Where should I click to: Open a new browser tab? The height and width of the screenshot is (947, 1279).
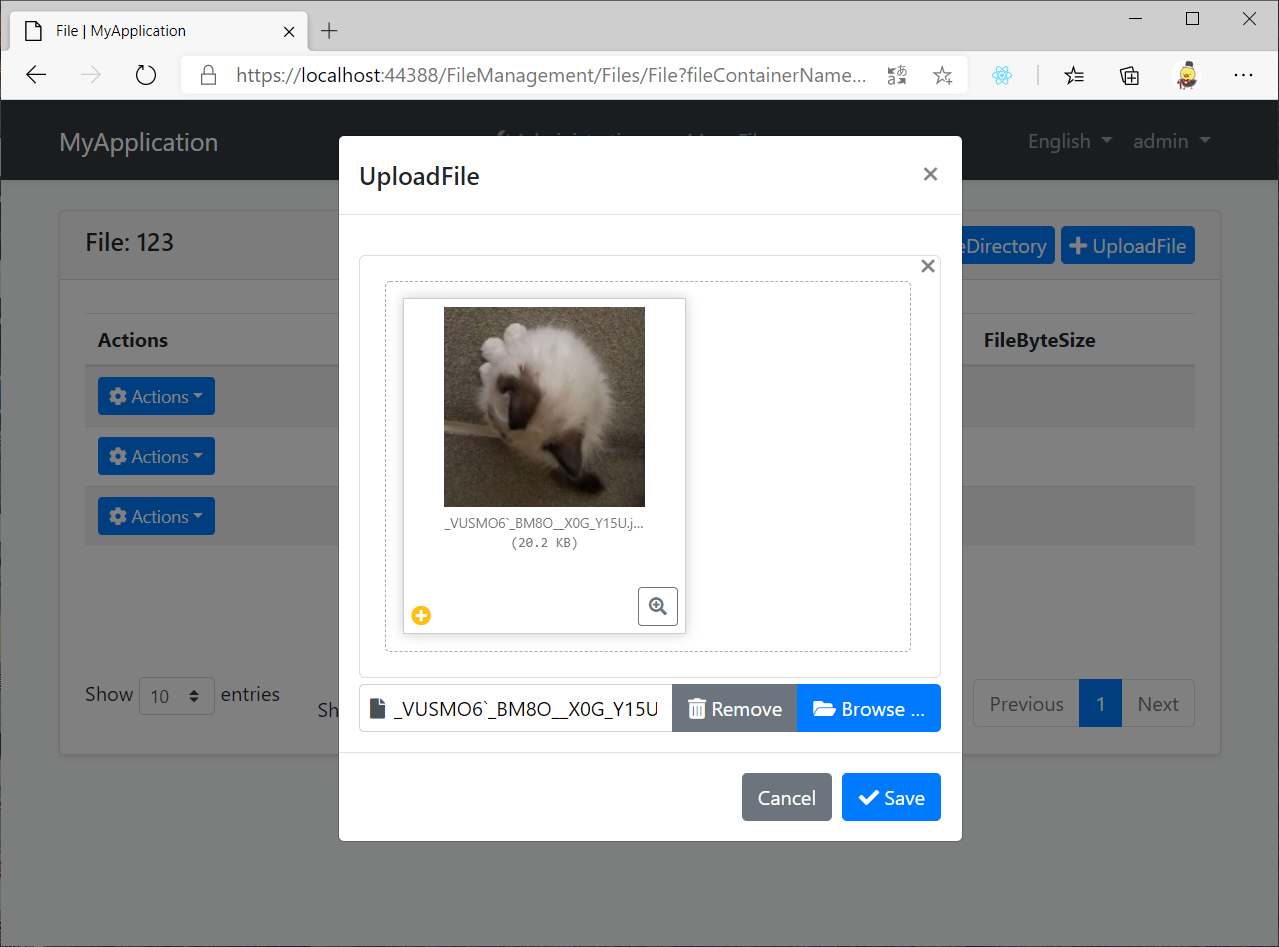click(329, 31)
